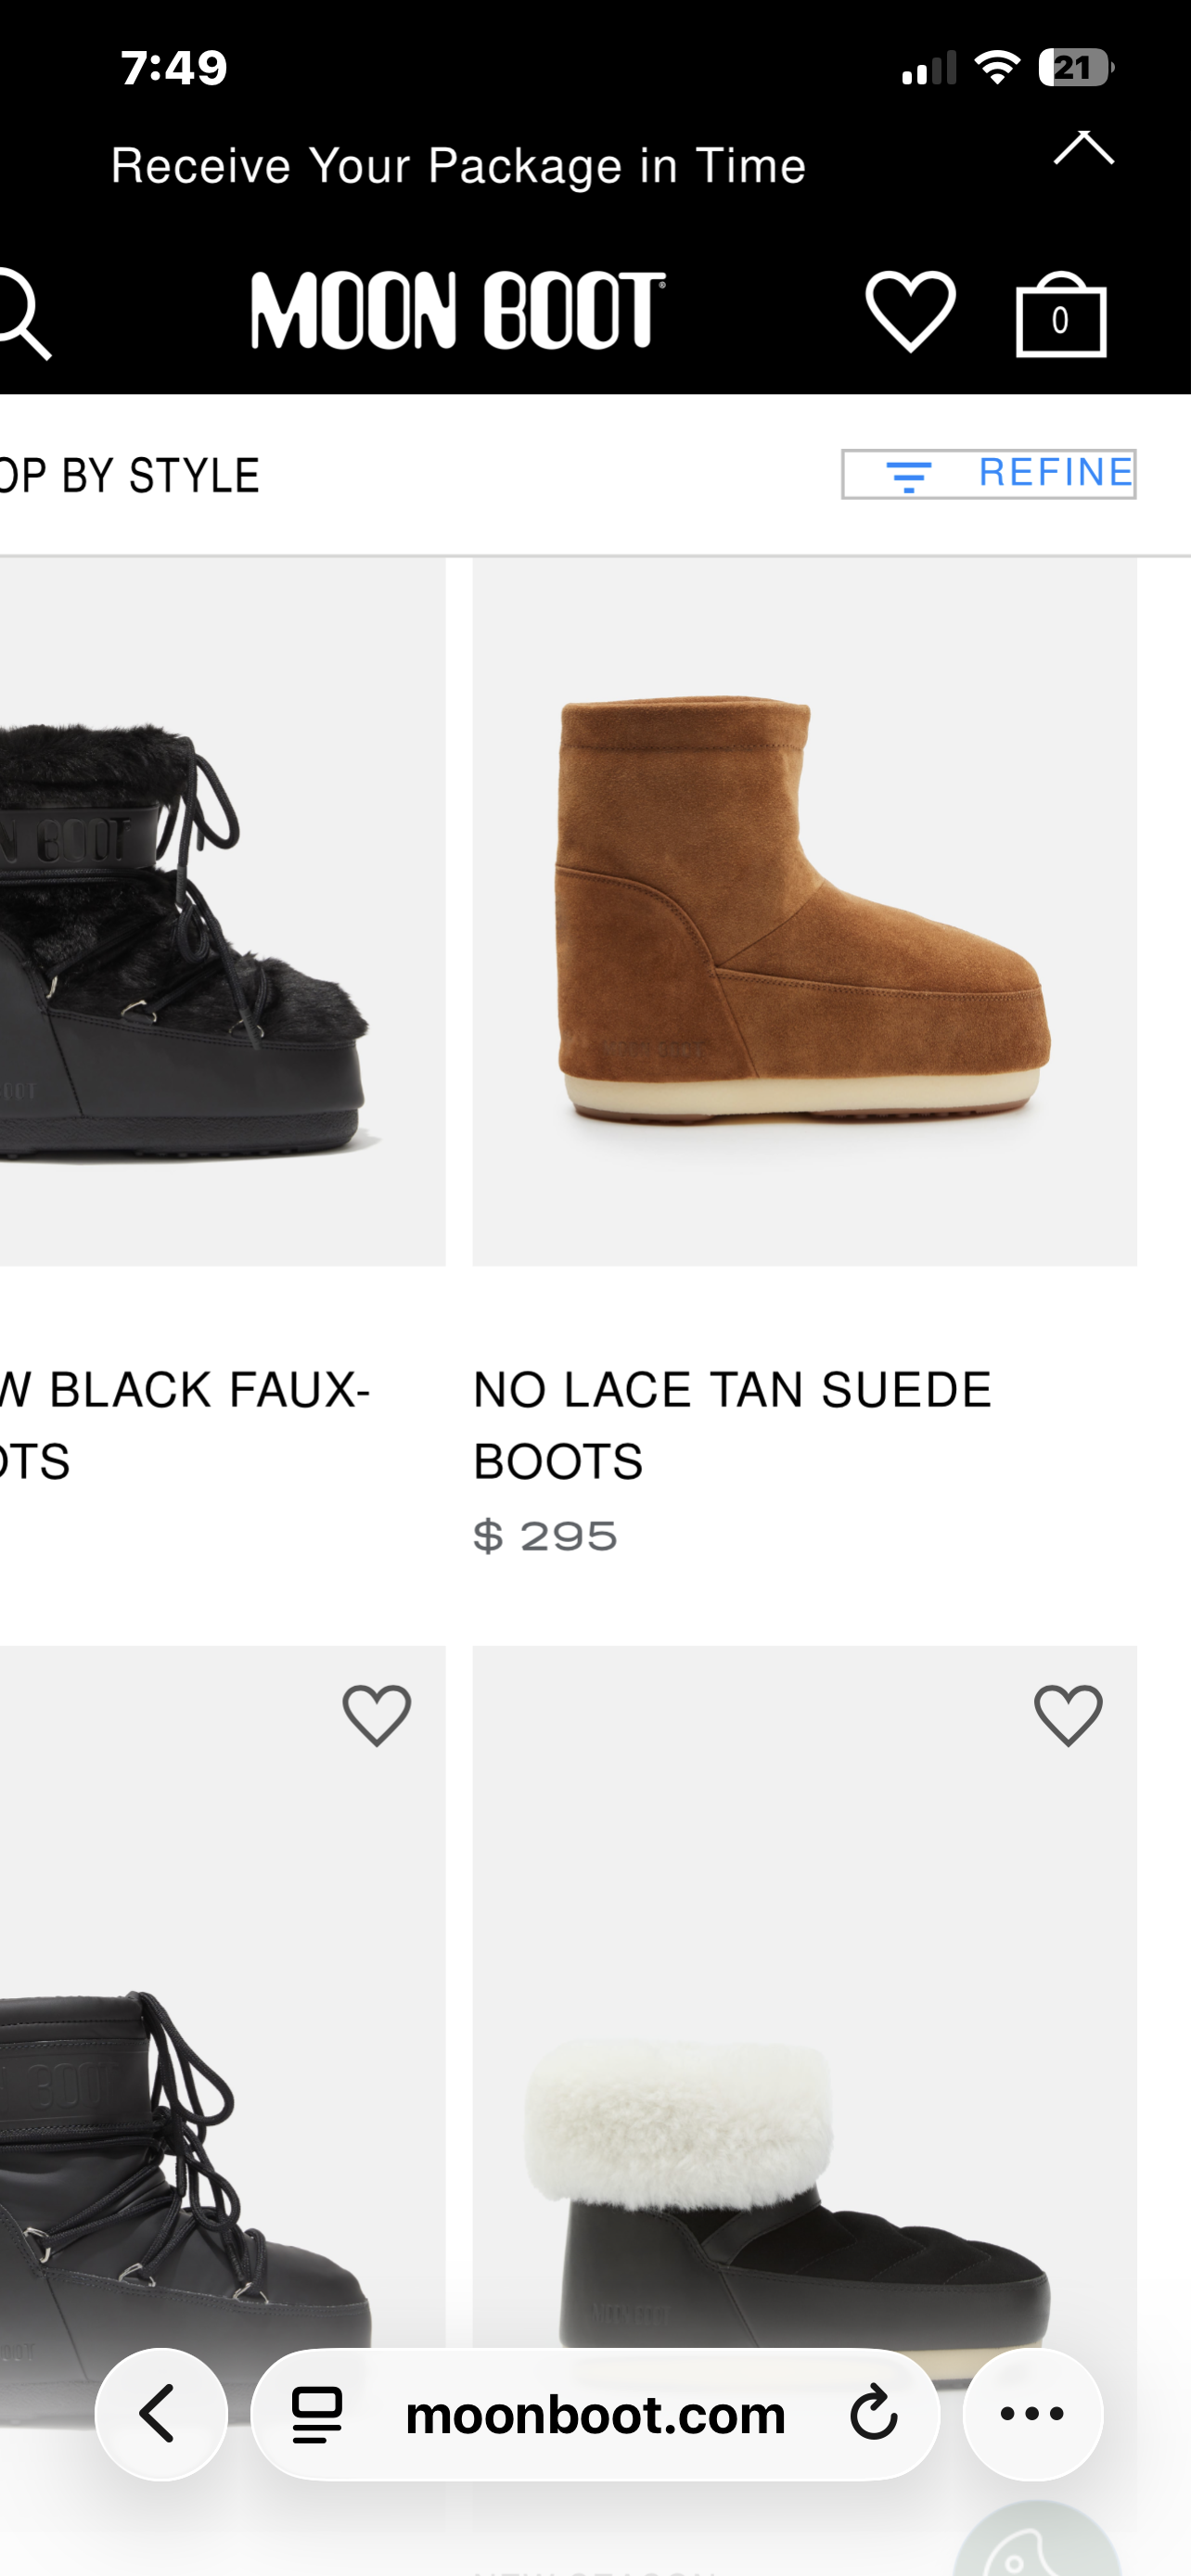Open the Refine filter options

pyautogui.click(x=988, y=474)
